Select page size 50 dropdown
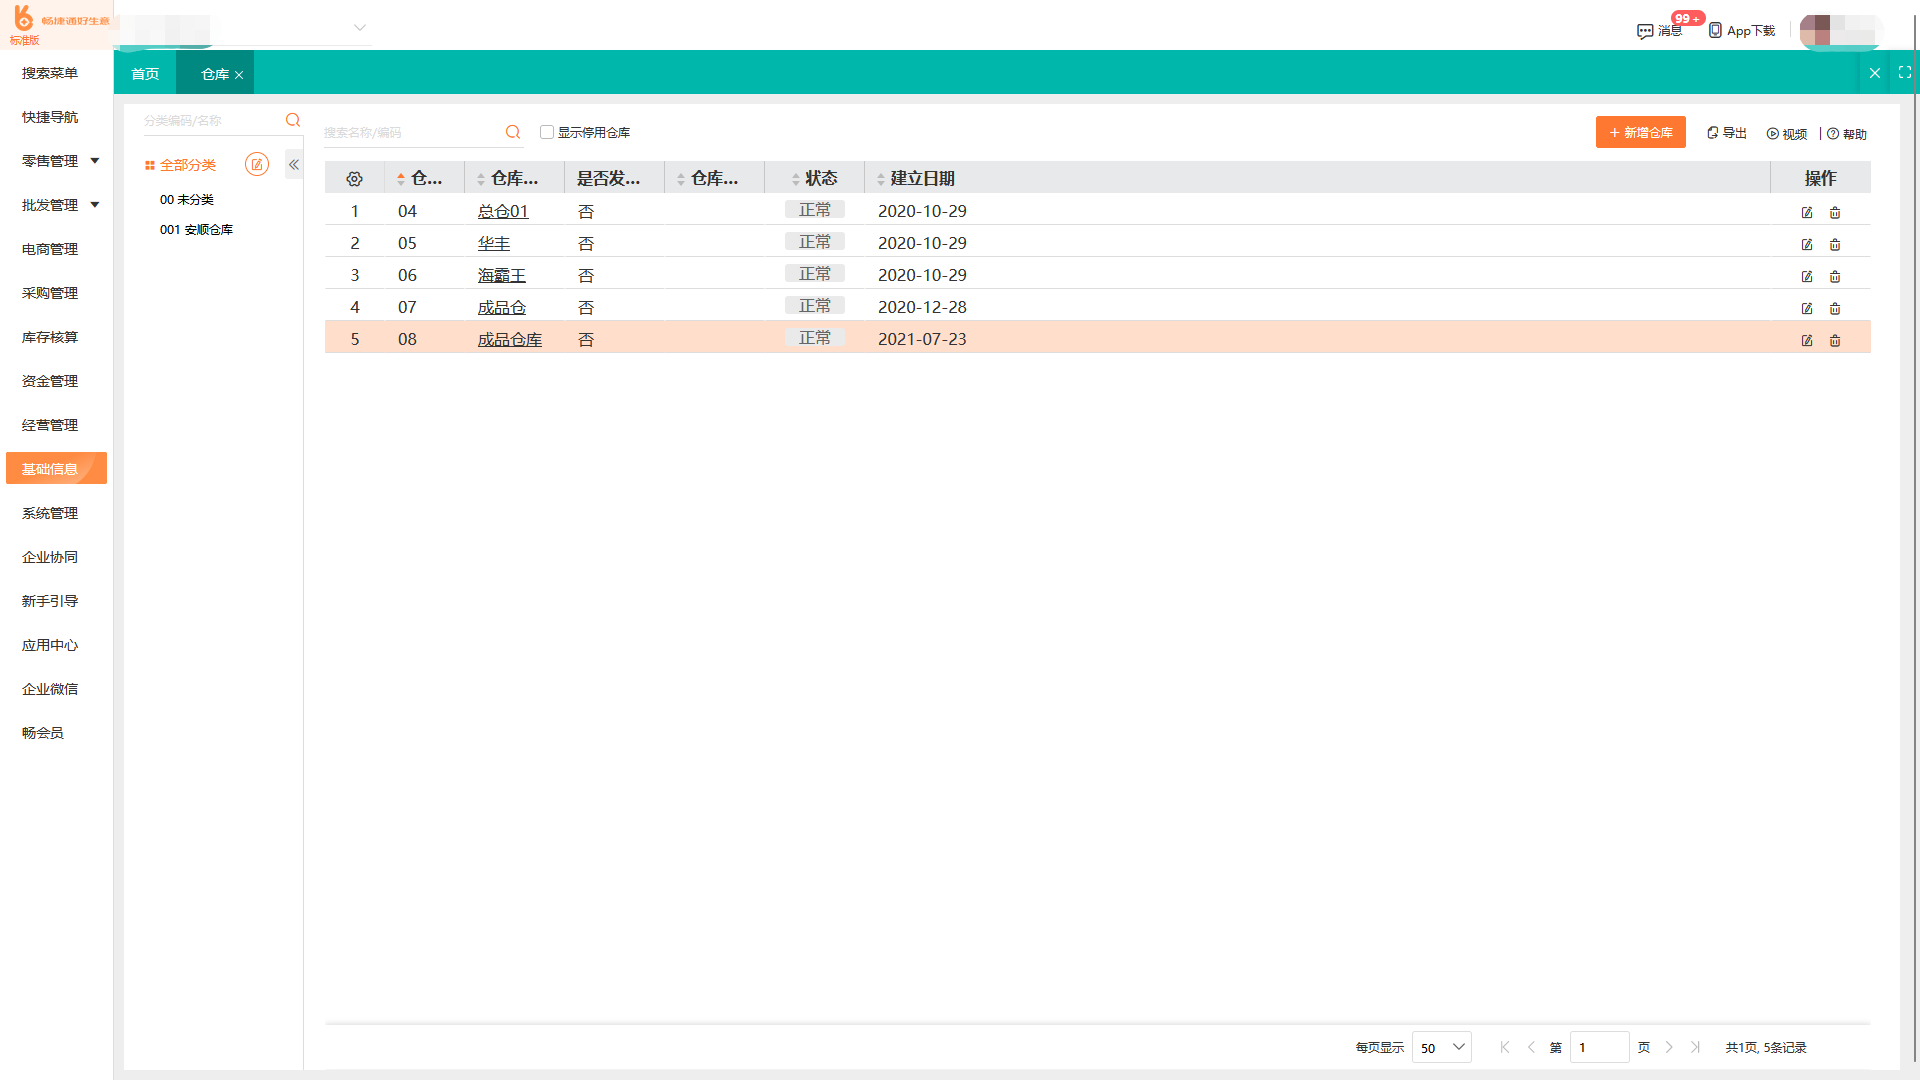Viewport: 1920px width, 1080px height. (1440, 1047)
